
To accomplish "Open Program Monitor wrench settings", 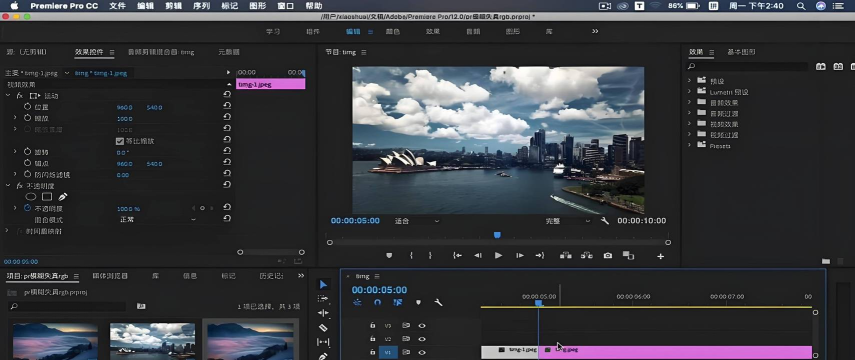I will coord(605,221).
